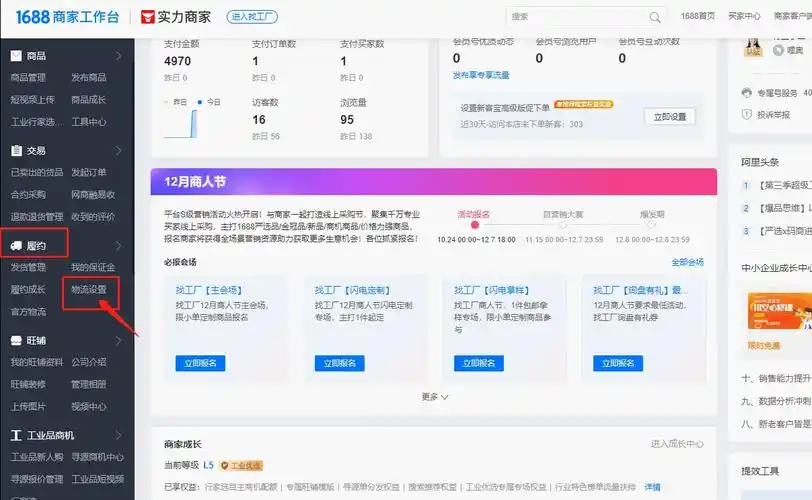Click the 专属号服务 headset icon
Image resolution: width=812 pixels, height=500 pixels.
747,93
